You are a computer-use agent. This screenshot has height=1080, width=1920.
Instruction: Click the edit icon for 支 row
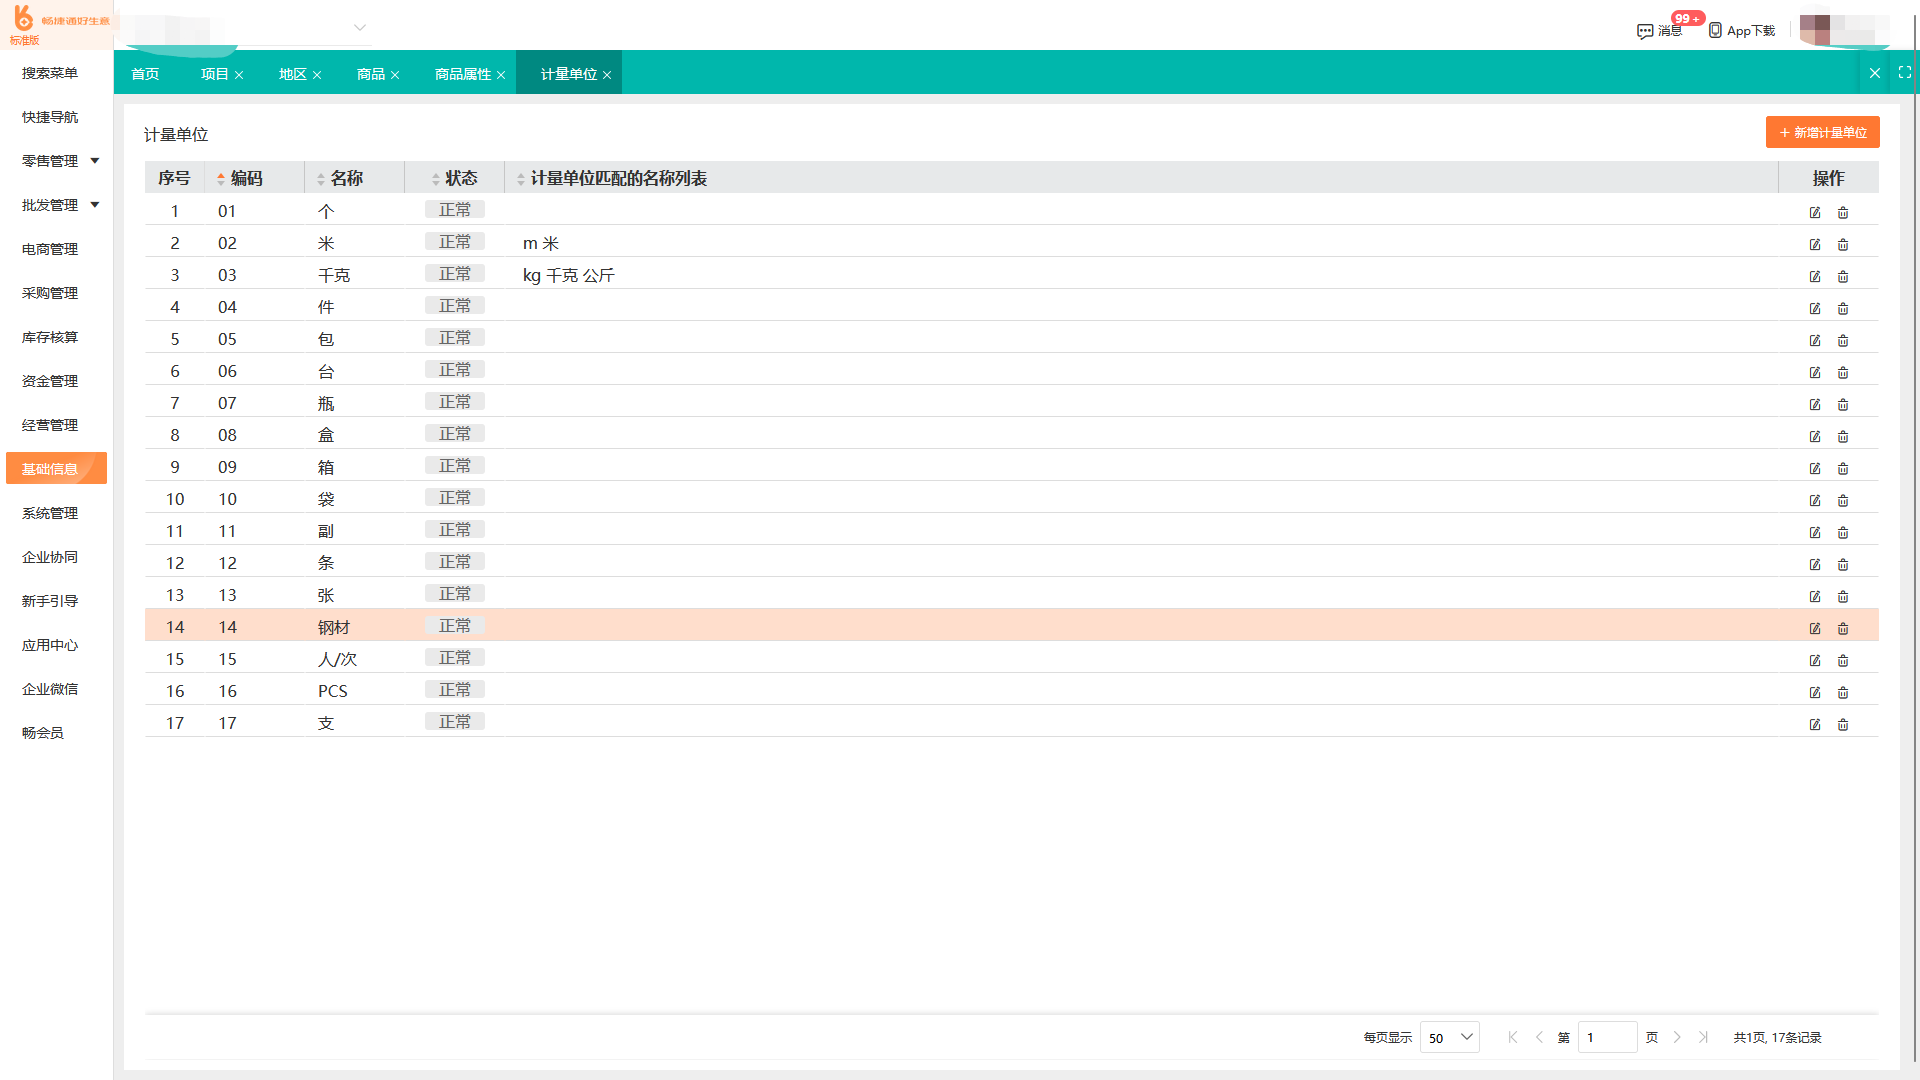coord(1815,724)
